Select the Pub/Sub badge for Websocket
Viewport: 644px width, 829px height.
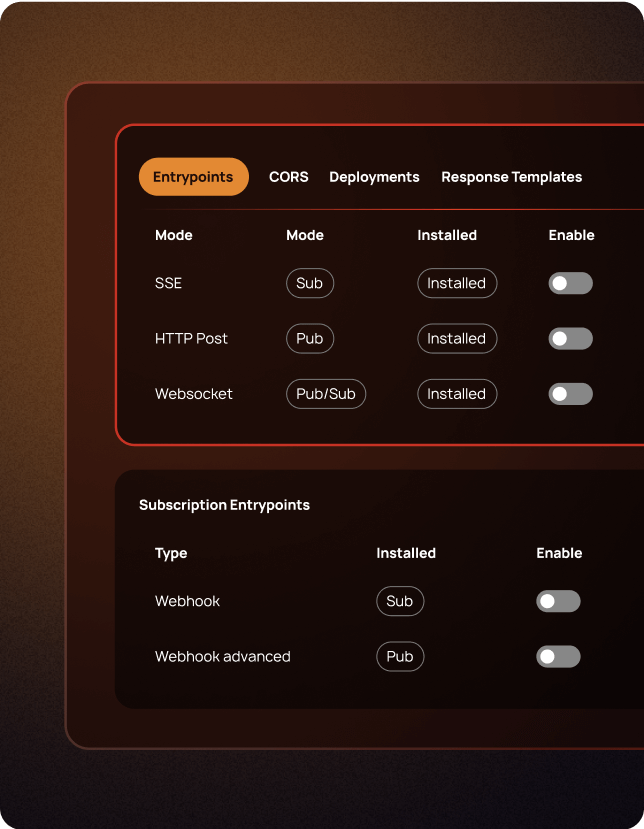(x=325, y=393)
